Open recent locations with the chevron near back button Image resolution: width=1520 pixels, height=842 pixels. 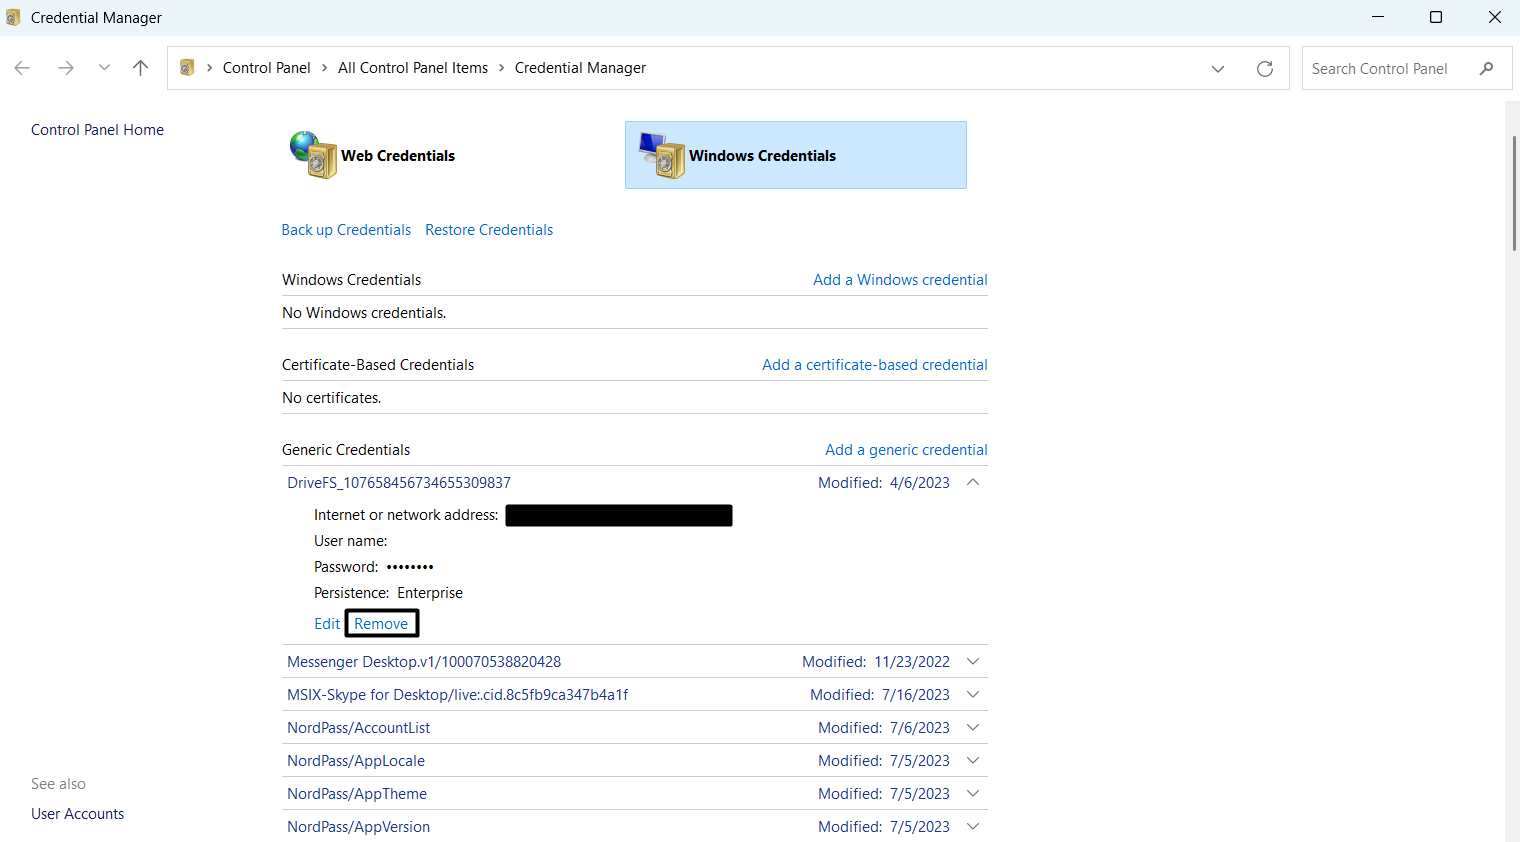tap(104, 68)
